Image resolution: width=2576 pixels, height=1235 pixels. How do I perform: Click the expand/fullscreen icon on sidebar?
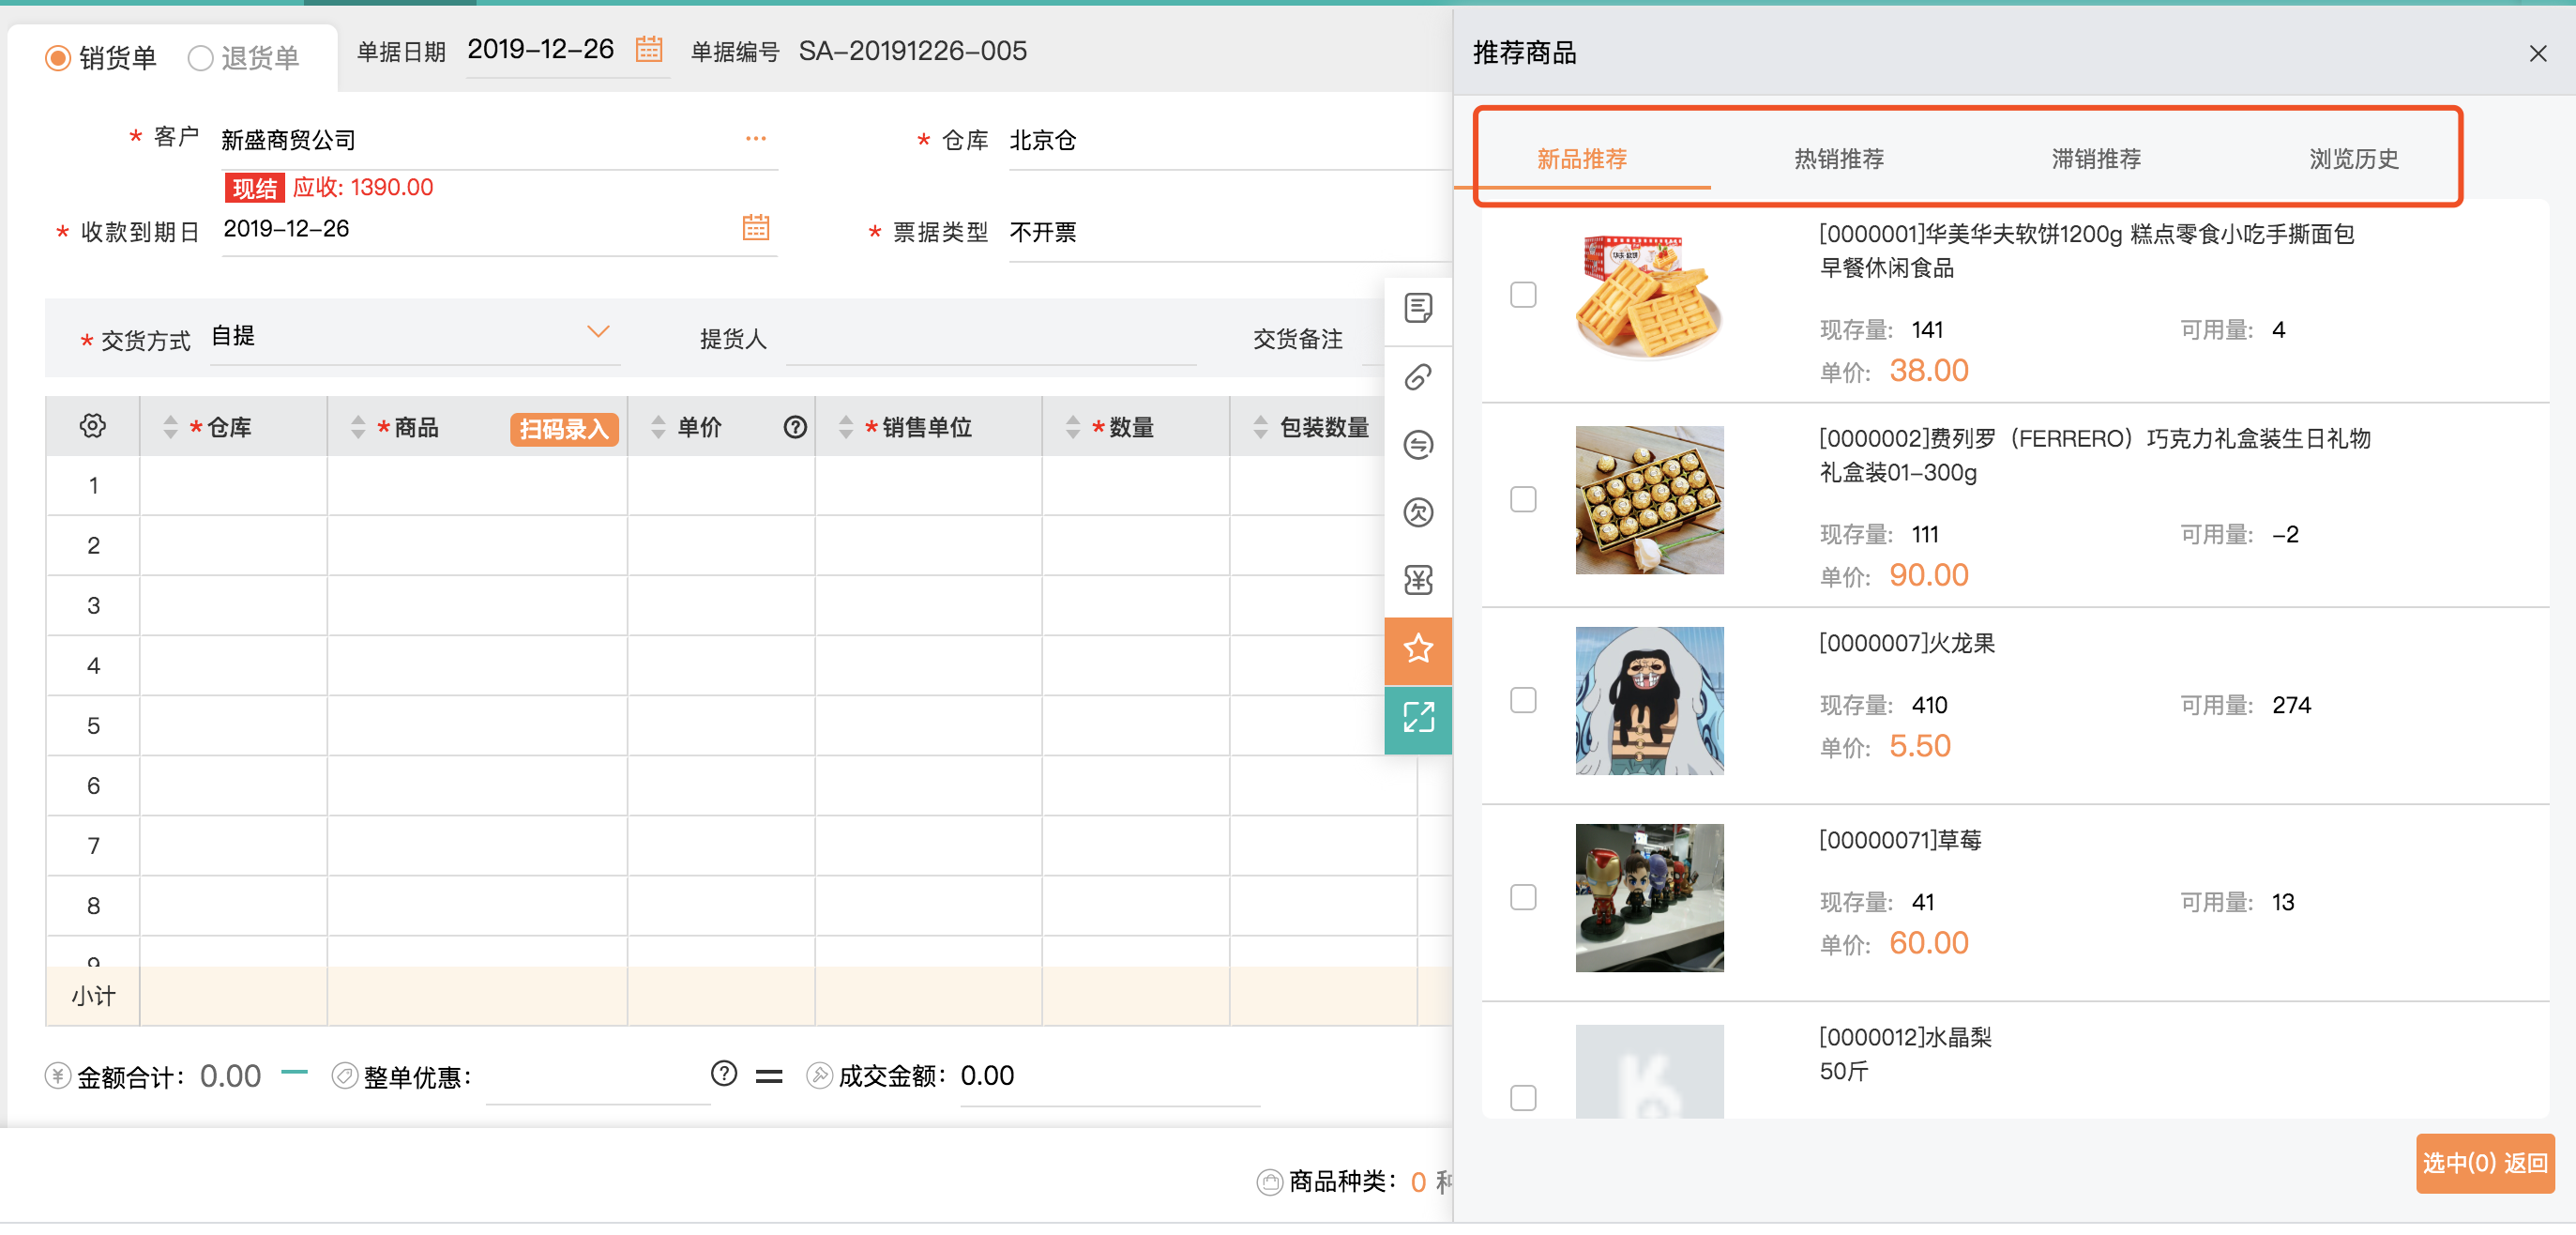(x=1417, y=719)
